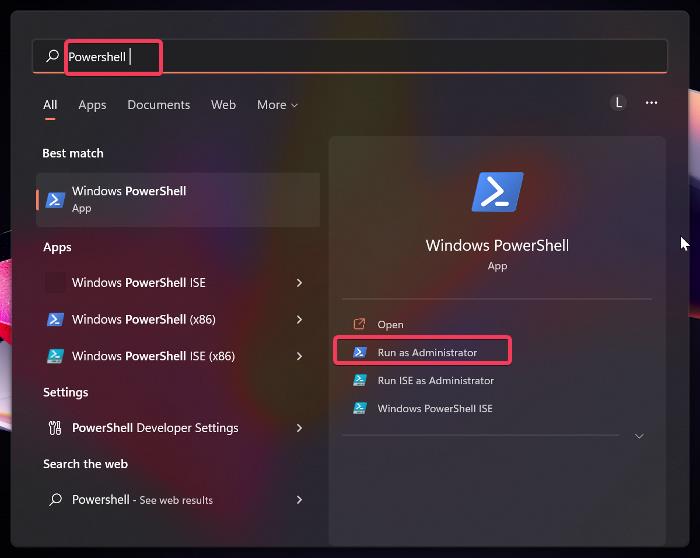Click the Search the web heading
The width and height of the screenshot is (700, 558).
tap(85, 464)
